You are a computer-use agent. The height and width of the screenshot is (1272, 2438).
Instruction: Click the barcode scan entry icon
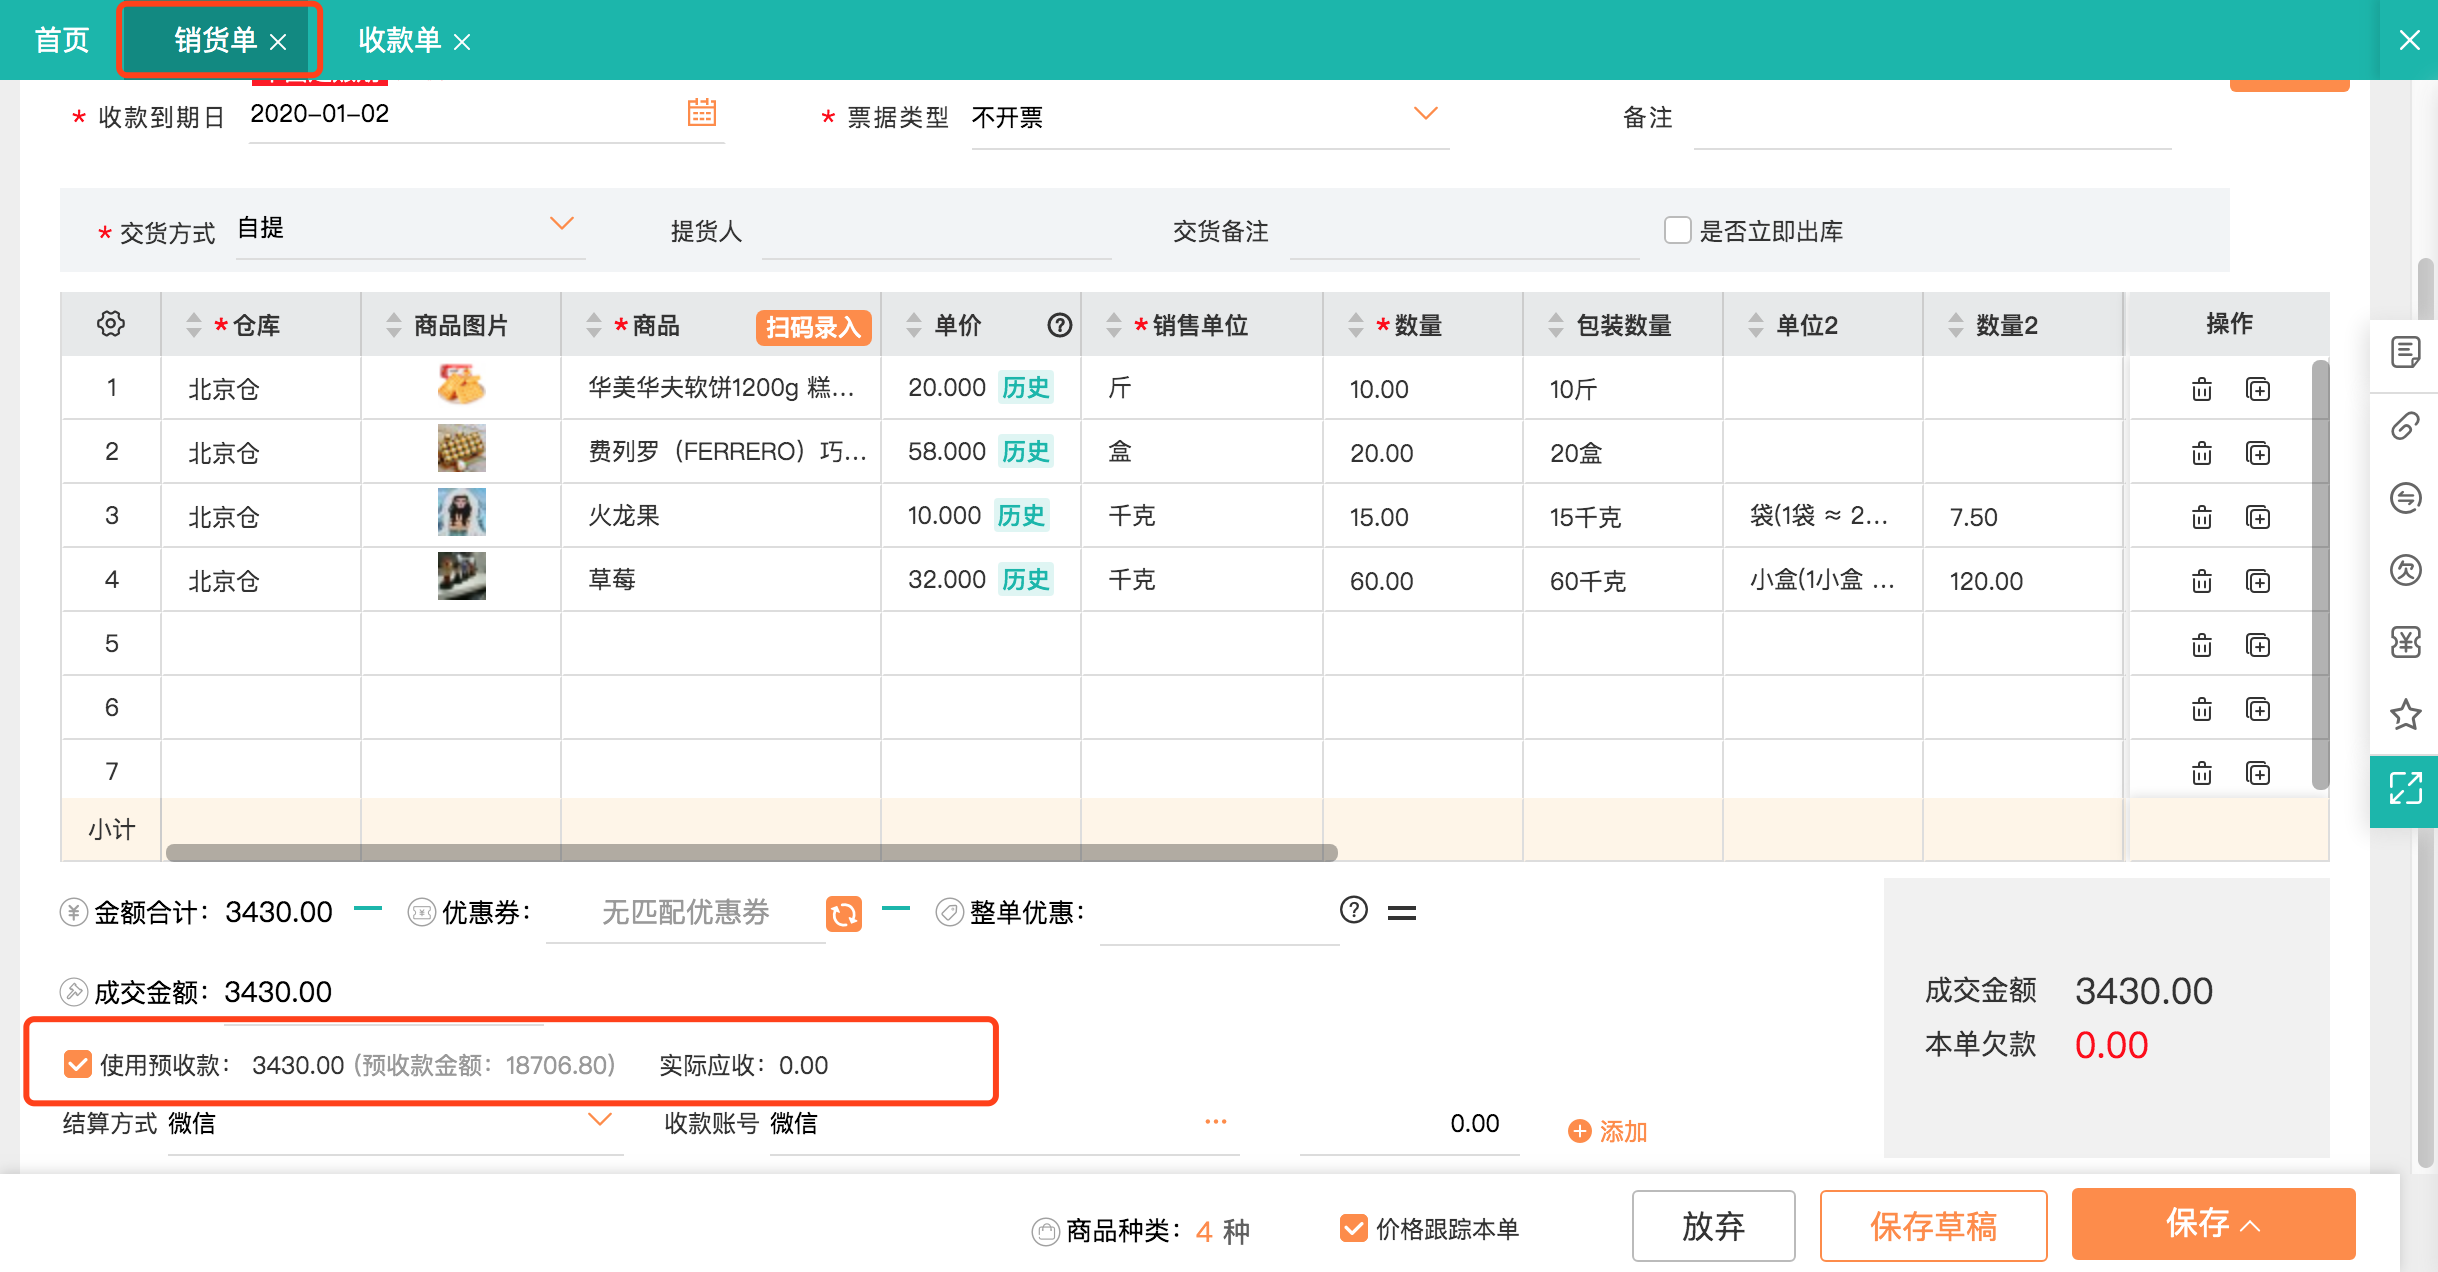click(816, 326)
